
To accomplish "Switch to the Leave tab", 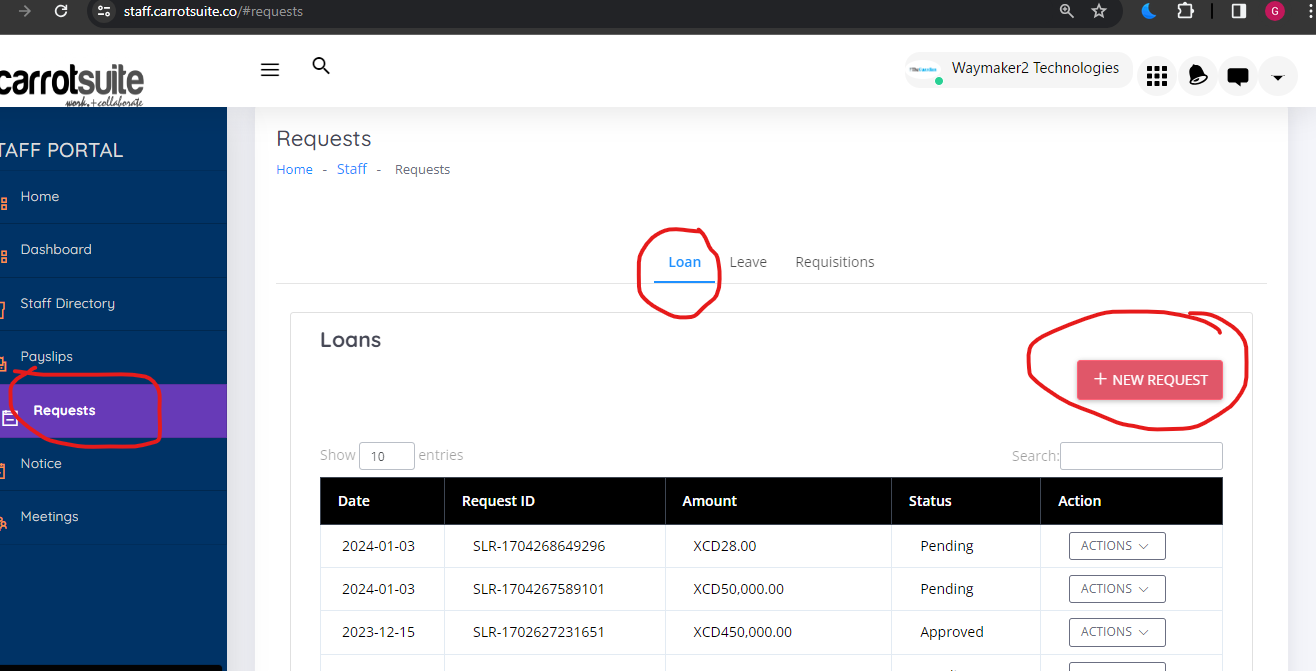I will (x=748, y=262).
